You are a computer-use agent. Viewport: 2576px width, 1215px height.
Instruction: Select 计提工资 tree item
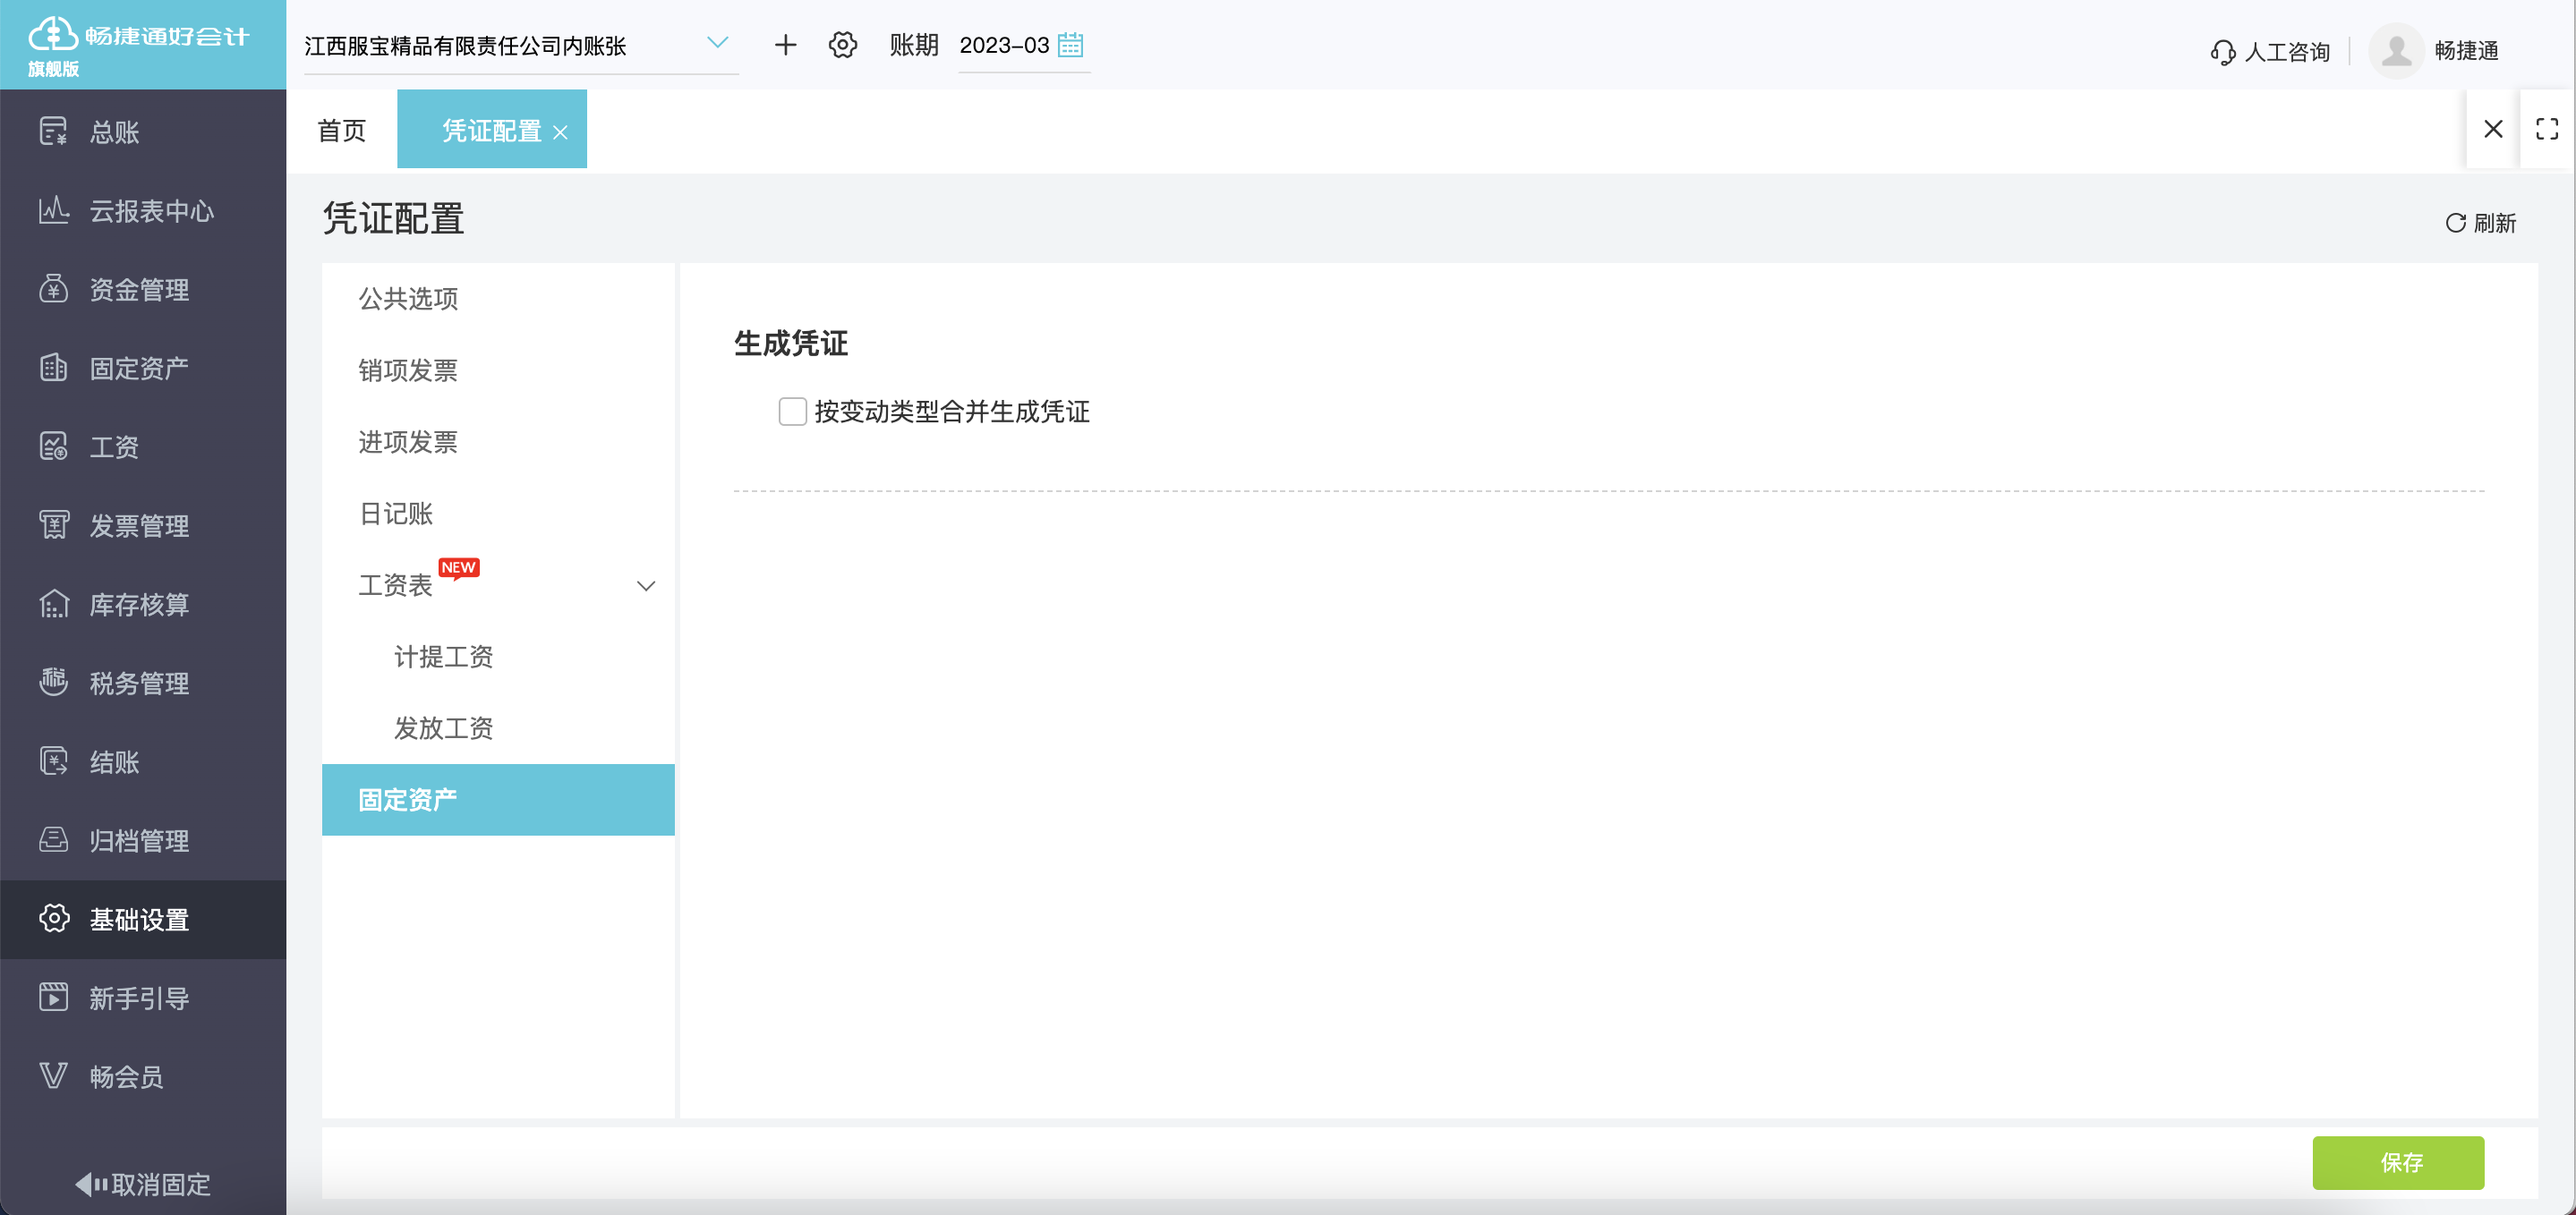444,655
